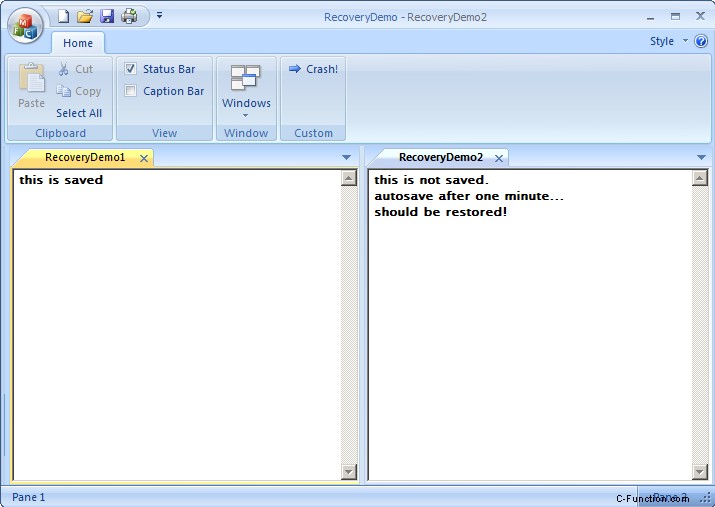Open the Customize Quick Access Toolbar arrow
715x507 pixels.
coord(159,16)
